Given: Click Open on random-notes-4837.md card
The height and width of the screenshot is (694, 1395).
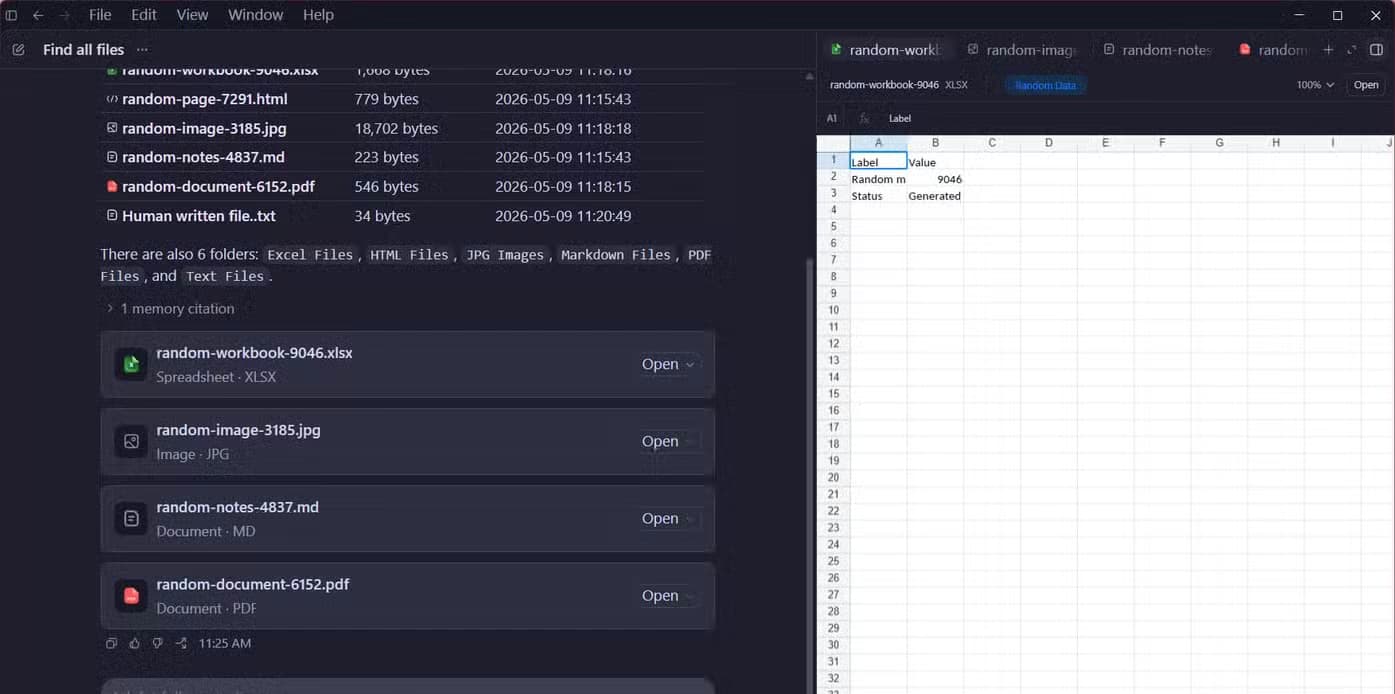Looking at the screenshot, I should tap(660, 519).
